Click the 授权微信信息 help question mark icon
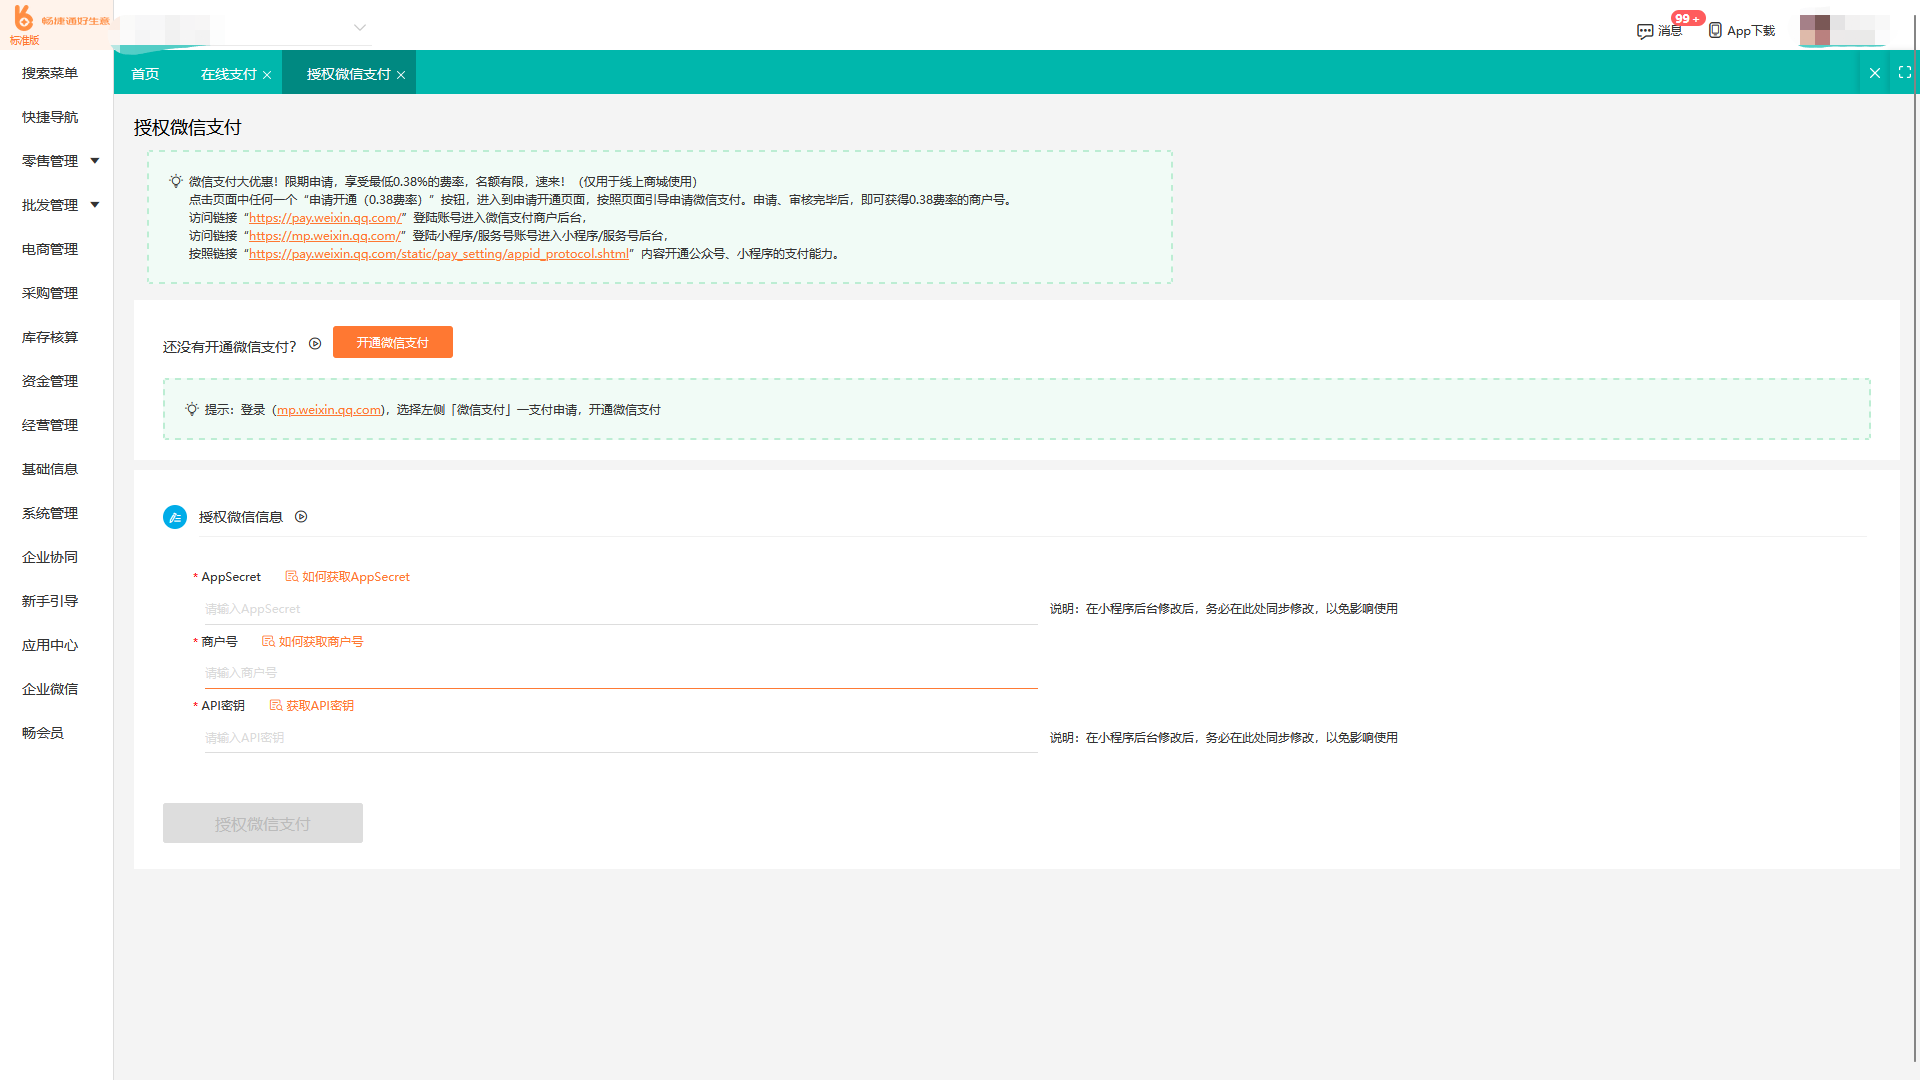1920x1080 pixels. pos(302,516)
